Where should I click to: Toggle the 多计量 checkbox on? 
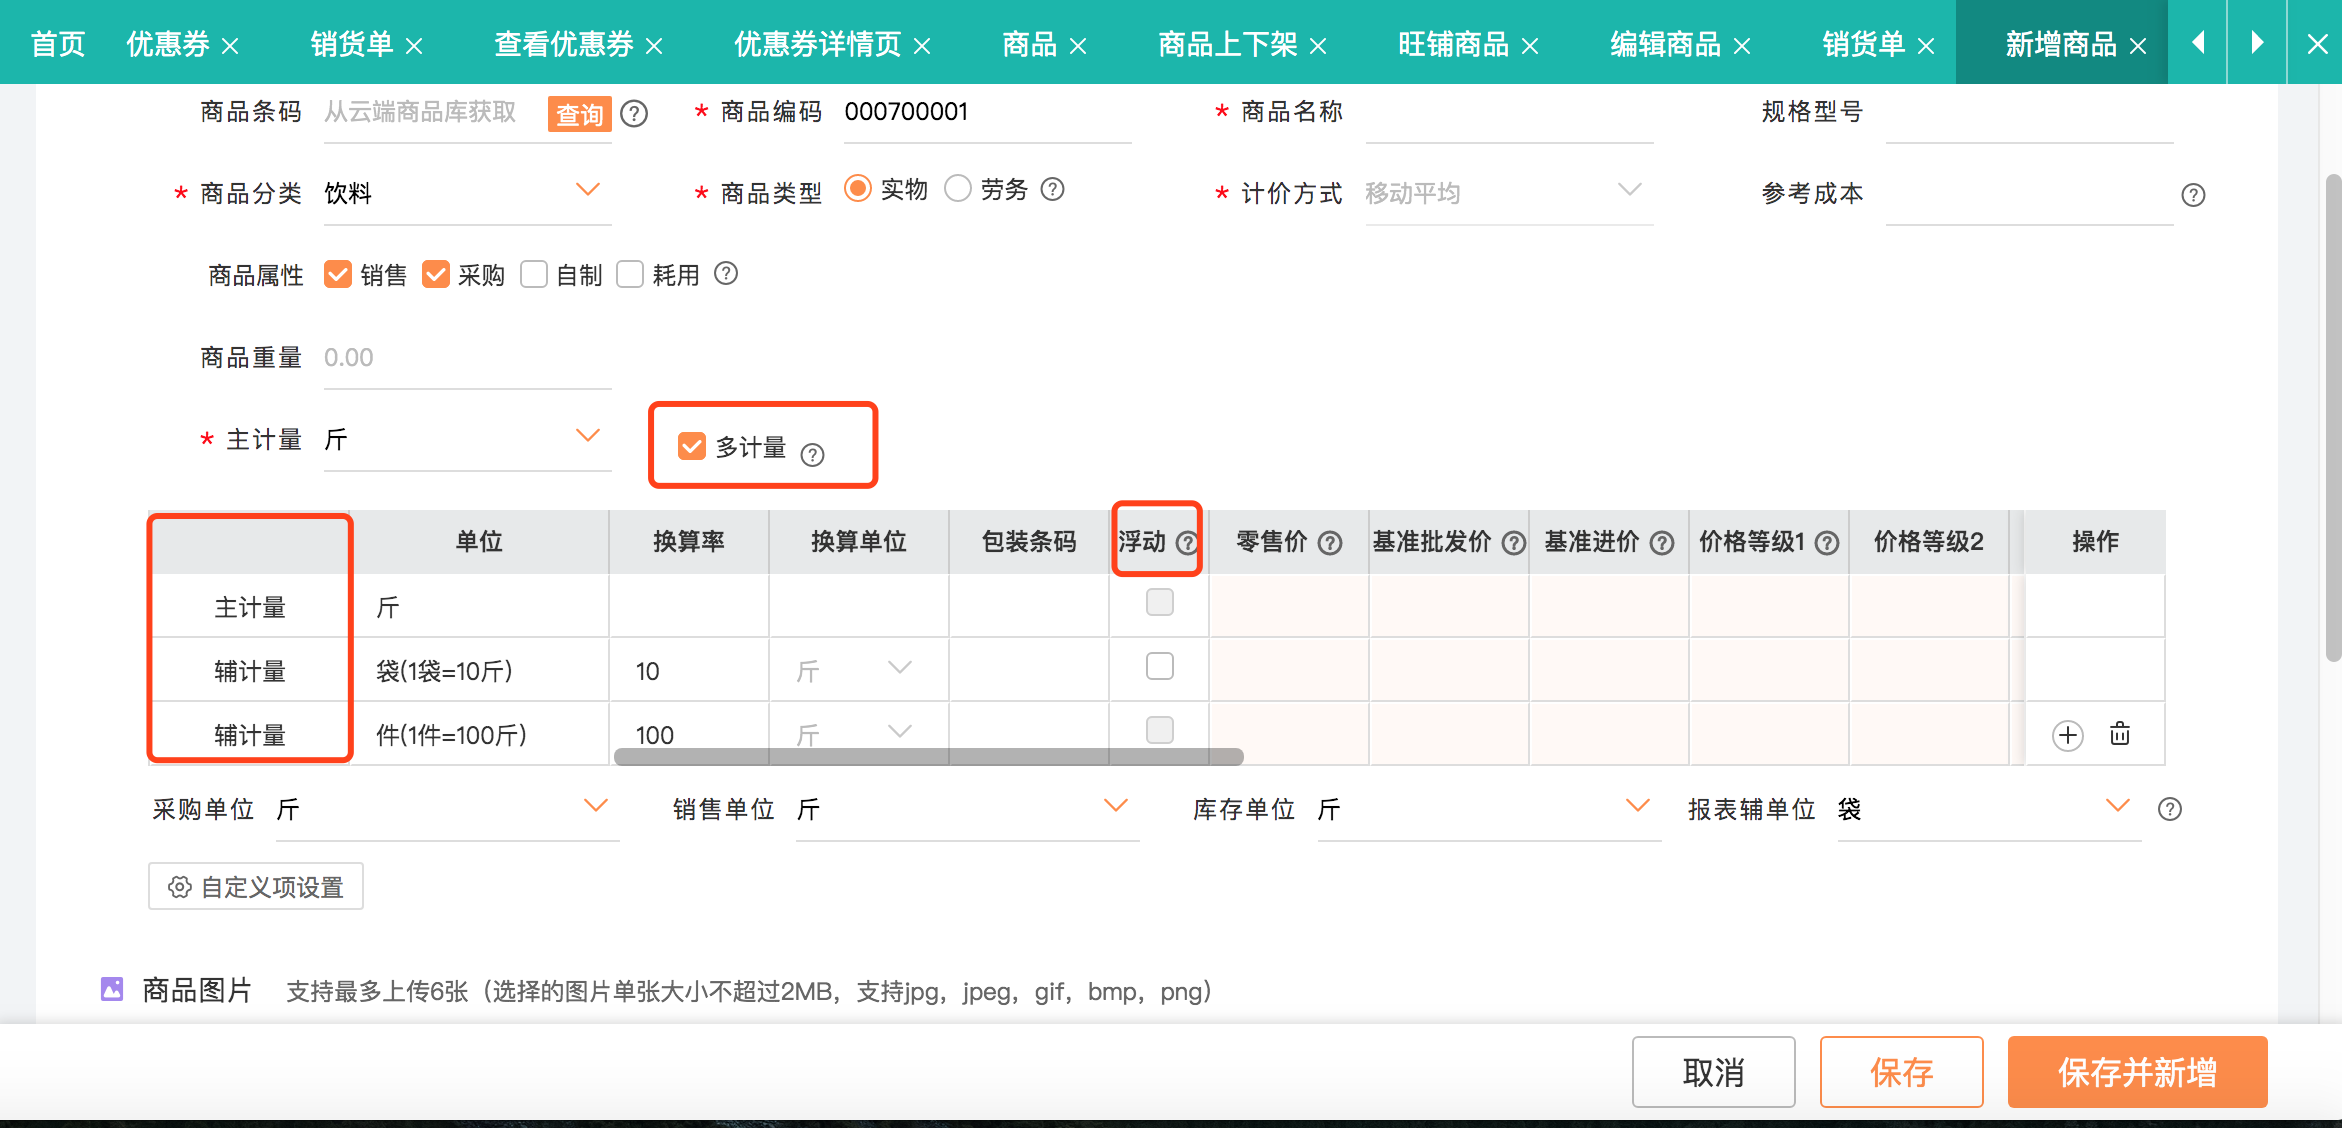[x=690, y=448]
